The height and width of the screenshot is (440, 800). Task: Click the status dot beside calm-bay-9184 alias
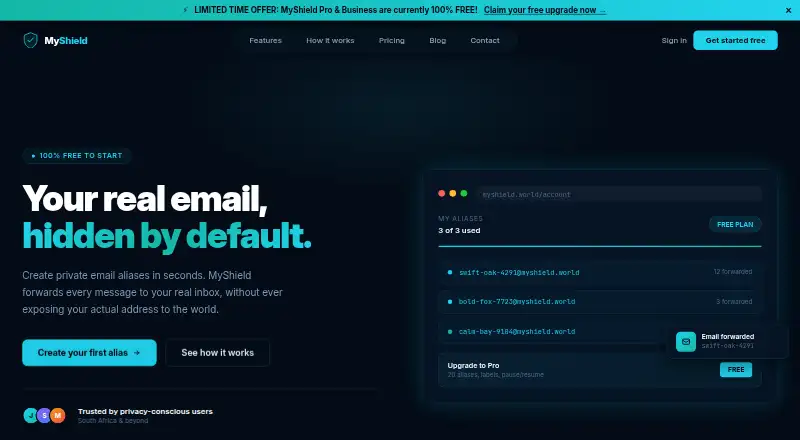[x=449, y=332]
